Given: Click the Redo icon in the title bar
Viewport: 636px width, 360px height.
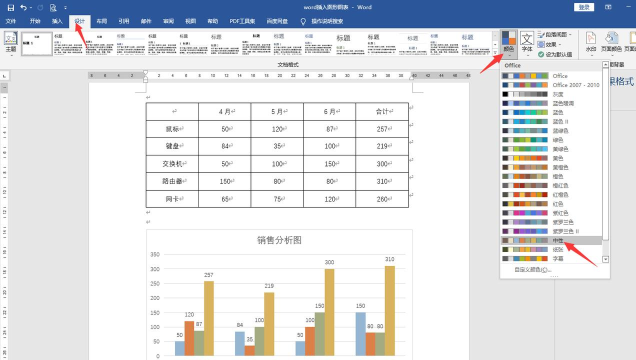Looking at the screenshot, I should tap(40, 8).
